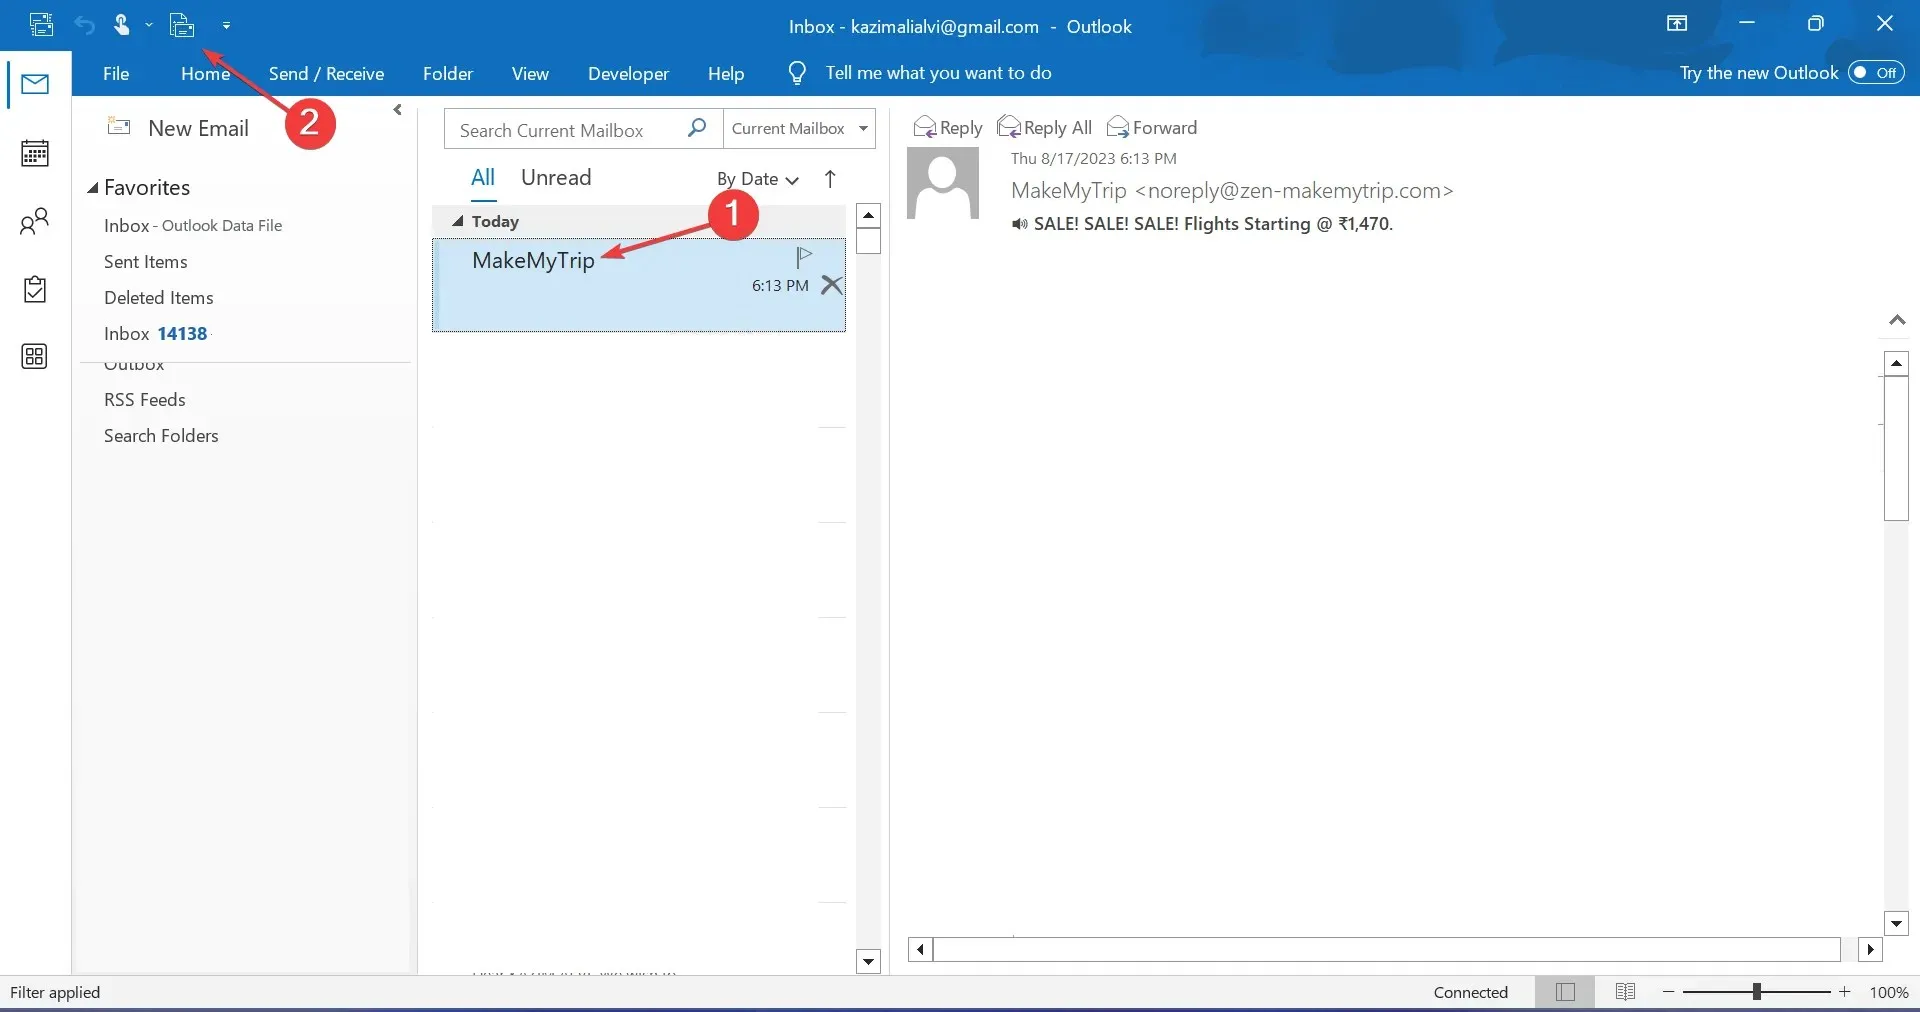Open Send / Receive tab

pos(326,73)
